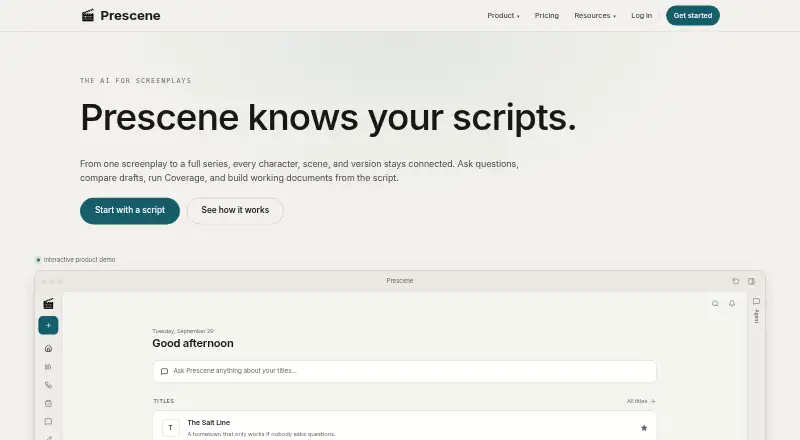The image size is (800, 440).
Task: Click the teal plus new button
Action: pyautogui.click(x=48, y=325)
